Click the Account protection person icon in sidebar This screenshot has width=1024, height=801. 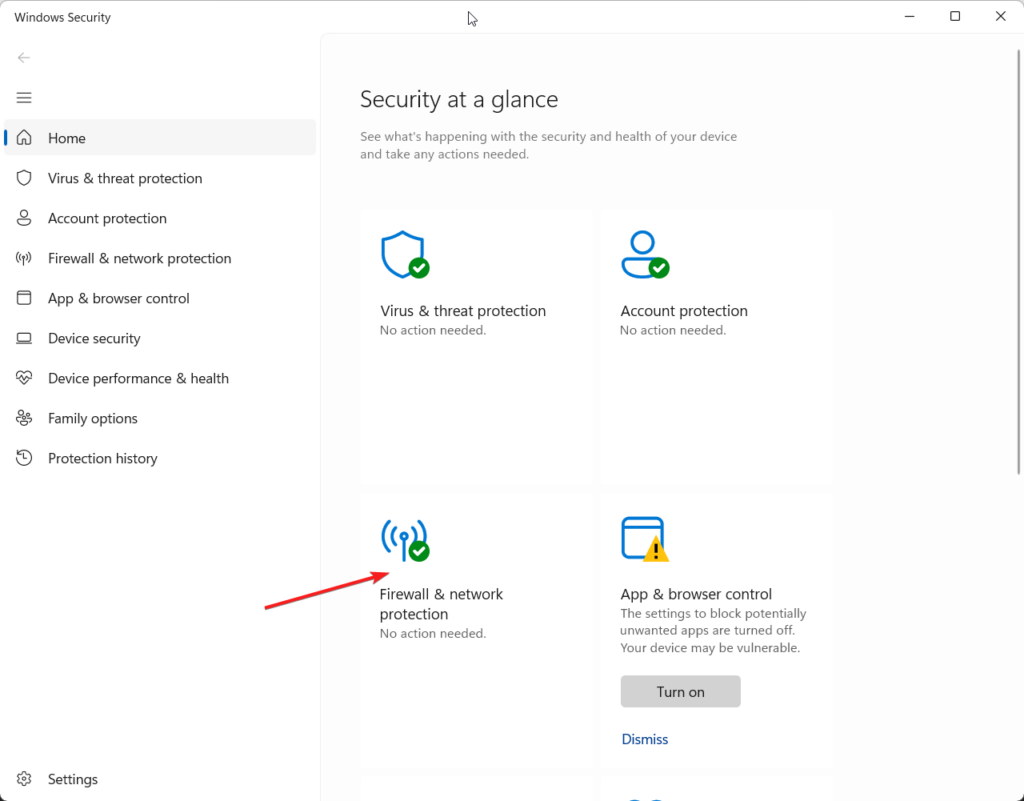(x=24, y=218)
